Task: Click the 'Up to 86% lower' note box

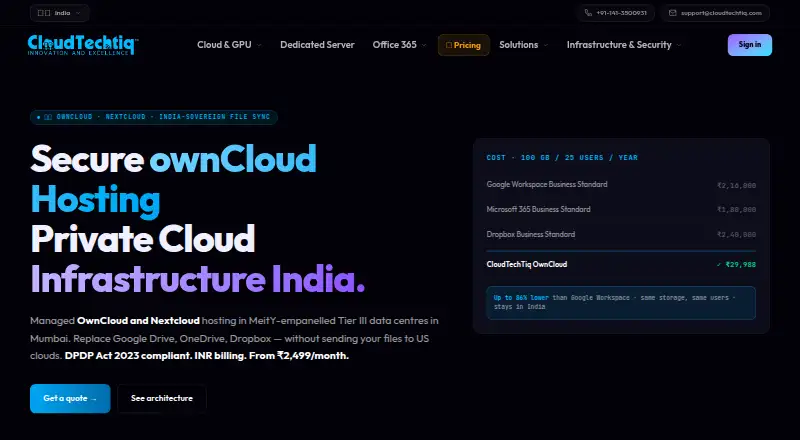Action: (621, 303)
